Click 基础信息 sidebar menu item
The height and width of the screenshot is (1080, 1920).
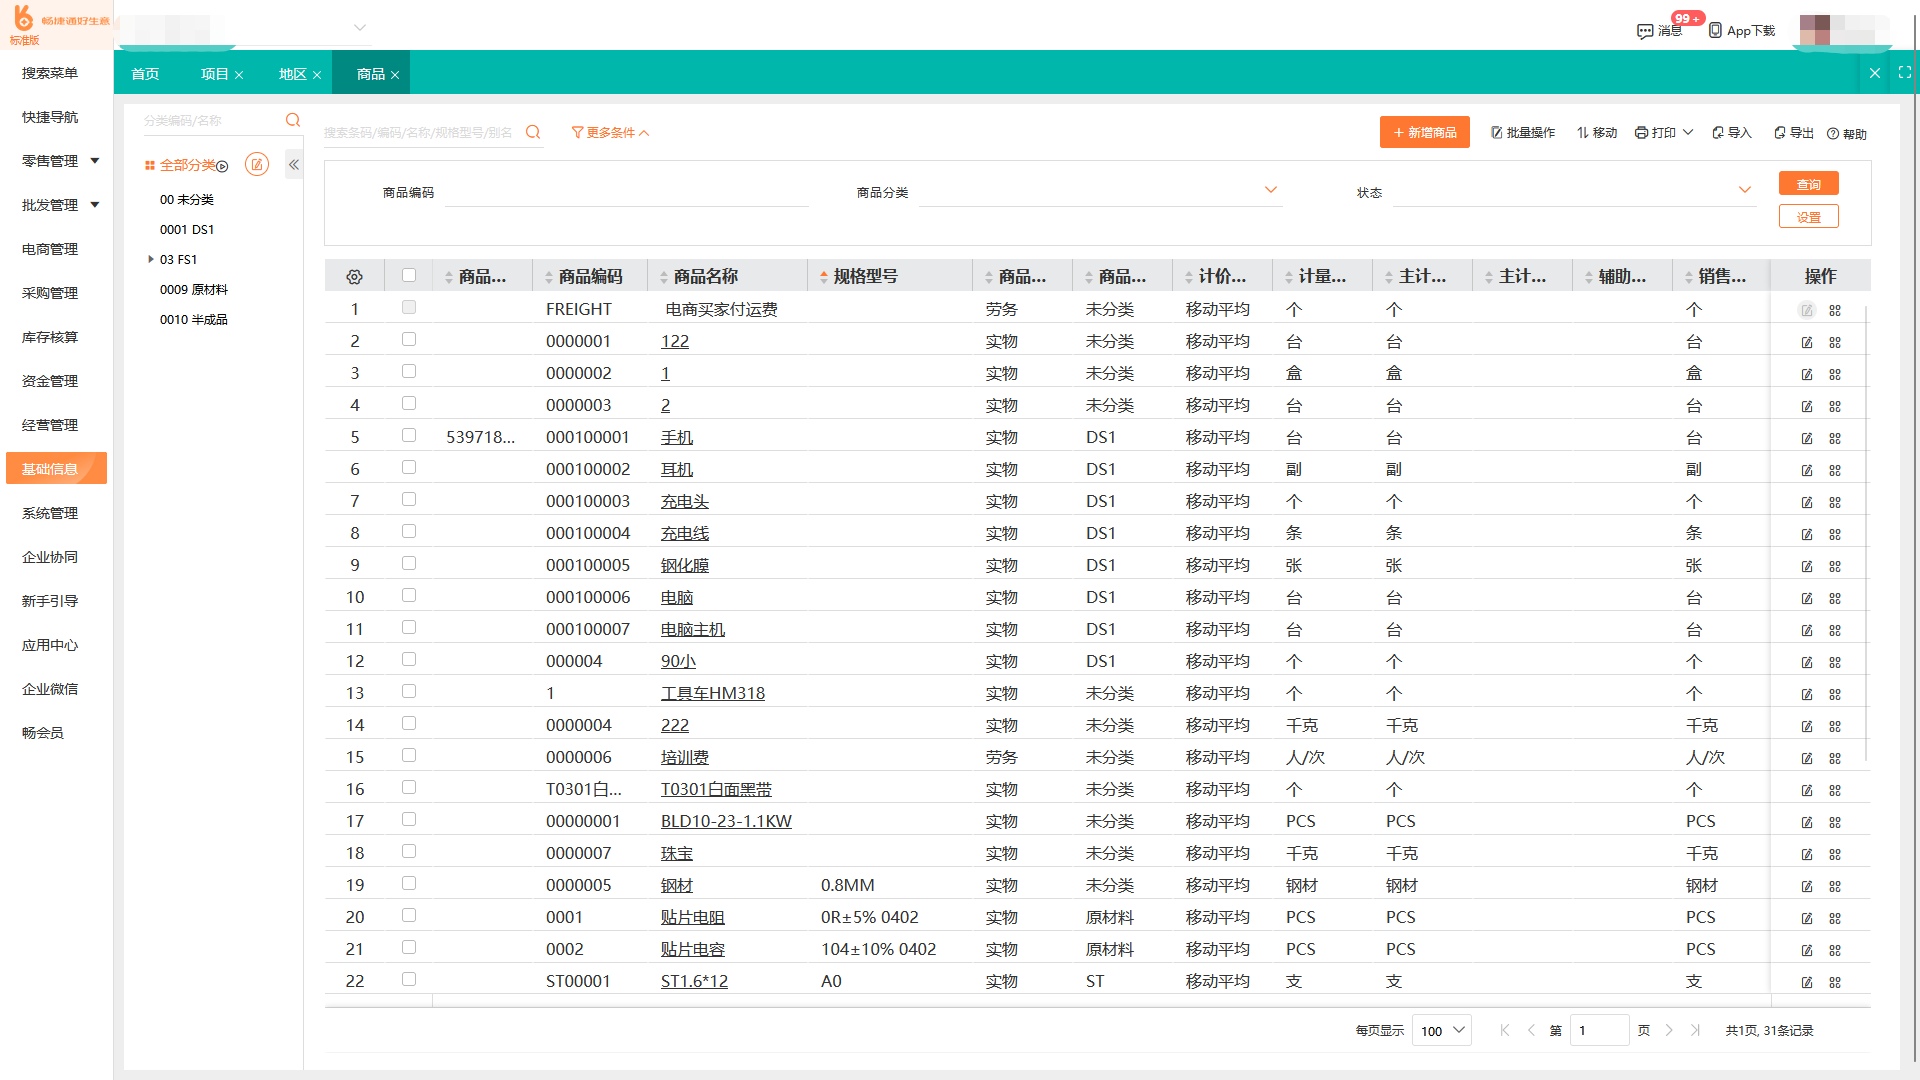[53, 468]
